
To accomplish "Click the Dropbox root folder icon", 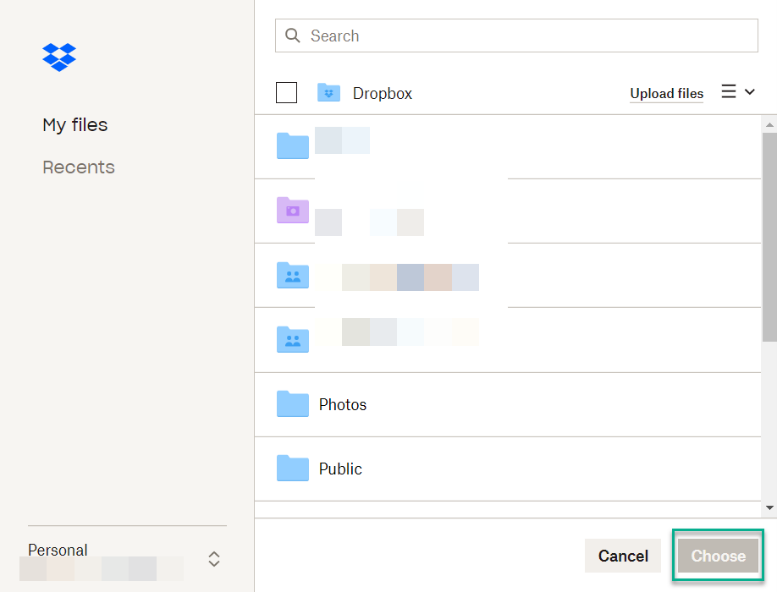I will pyautogui.click(x=329, y=93).
